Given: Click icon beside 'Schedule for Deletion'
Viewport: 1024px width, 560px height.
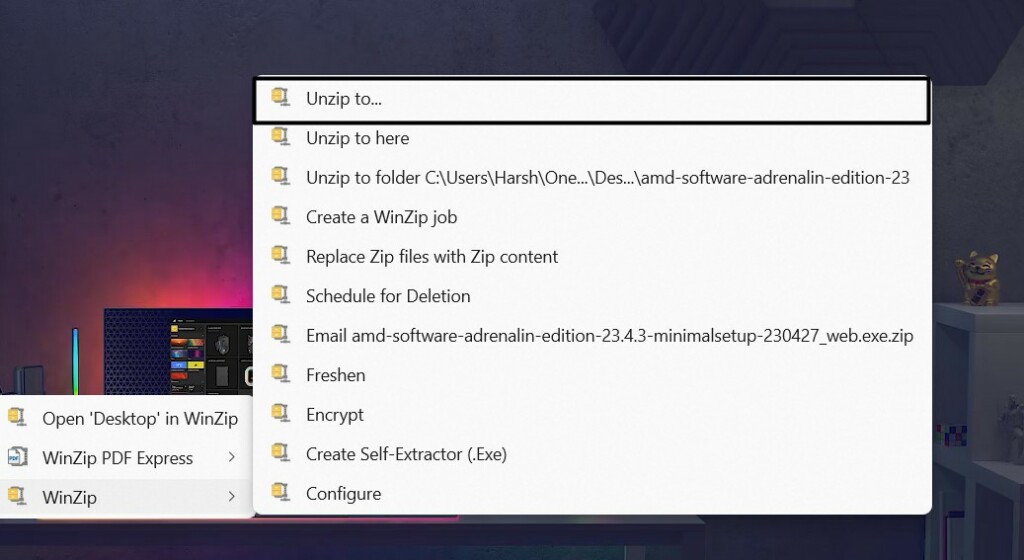Looking at the screenshot, I should (x=281, y=295).
